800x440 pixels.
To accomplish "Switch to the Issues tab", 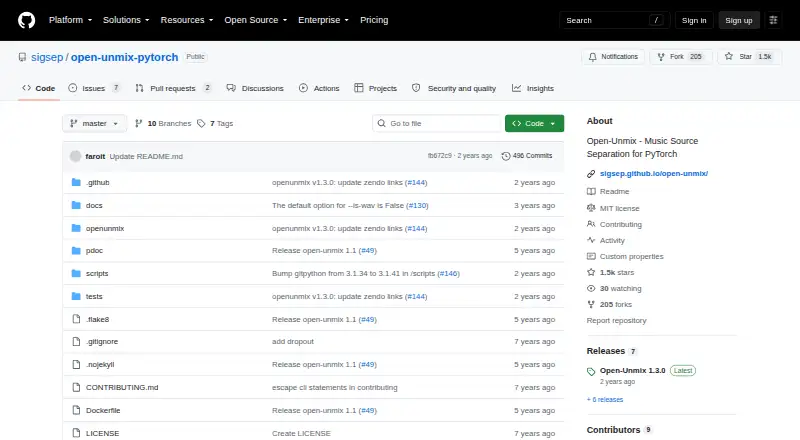I will pos(95,88).
